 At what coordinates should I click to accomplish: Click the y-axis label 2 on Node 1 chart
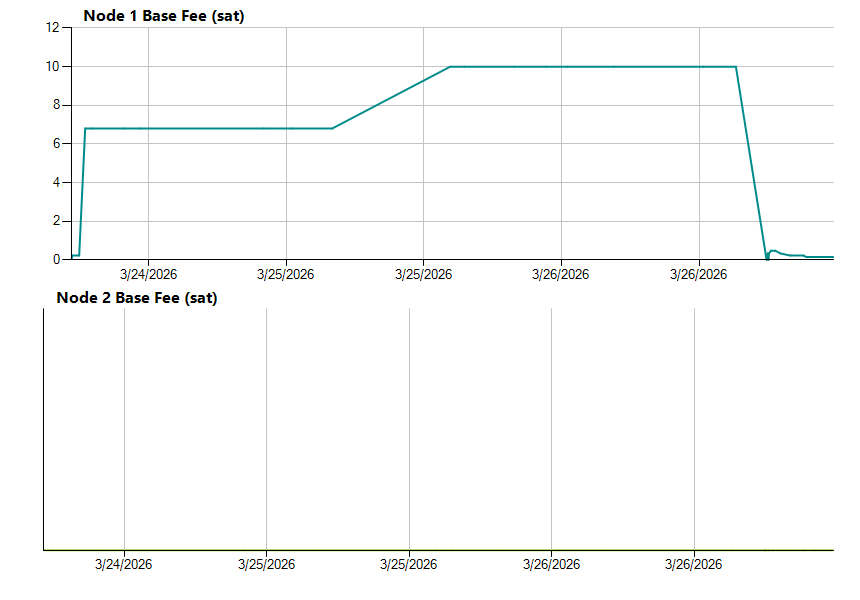coord(57,221)
